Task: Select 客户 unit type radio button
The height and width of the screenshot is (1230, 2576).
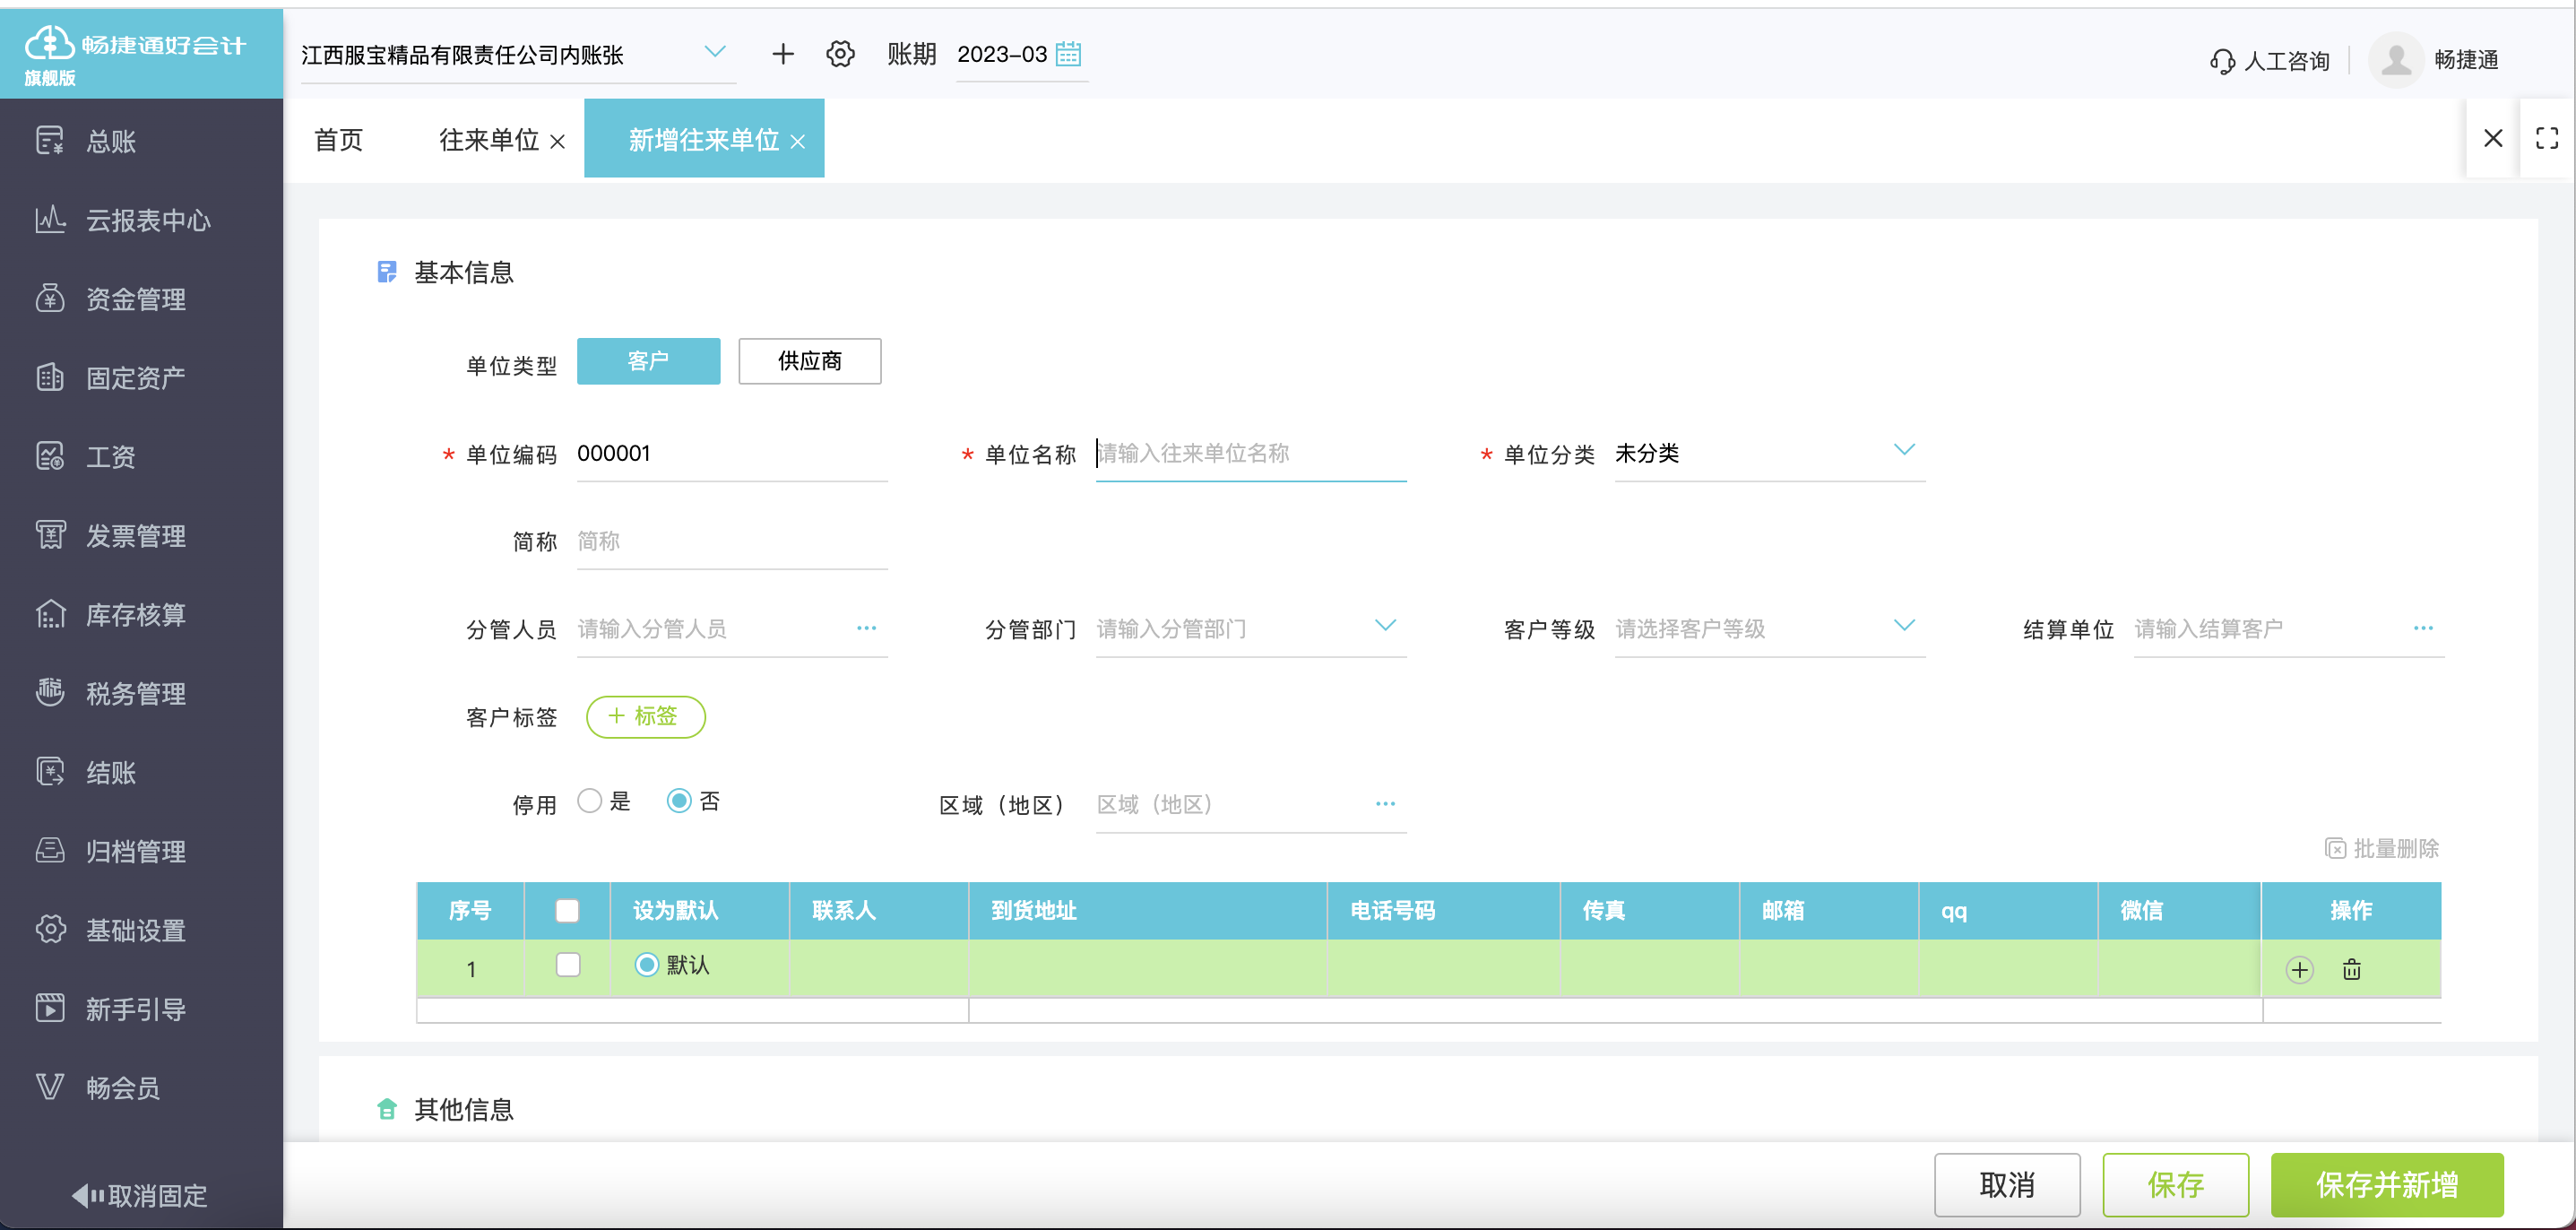Action: coord(647,359)
